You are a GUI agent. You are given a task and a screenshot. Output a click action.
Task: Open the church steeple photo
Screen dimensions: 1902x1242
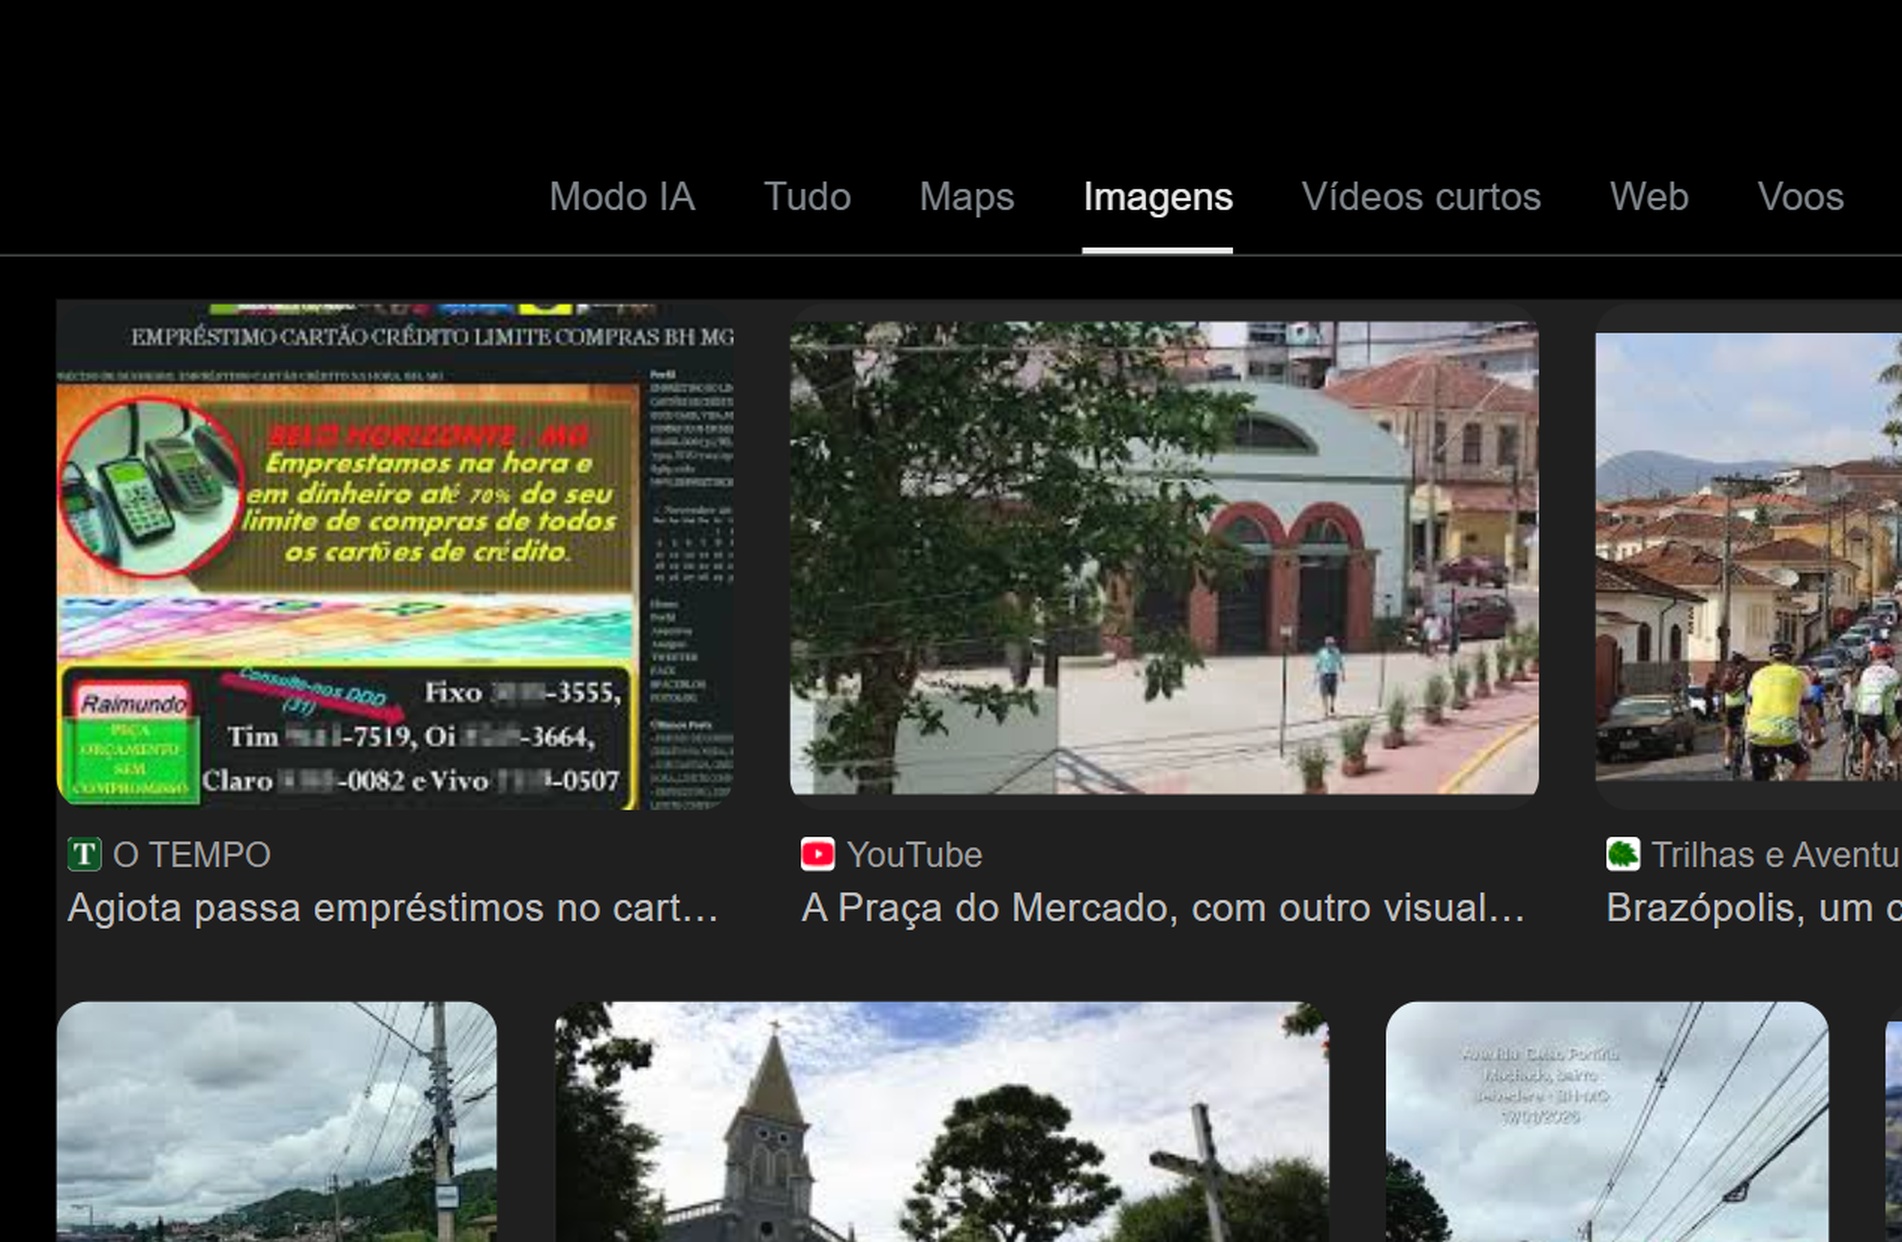(941, 1121)
